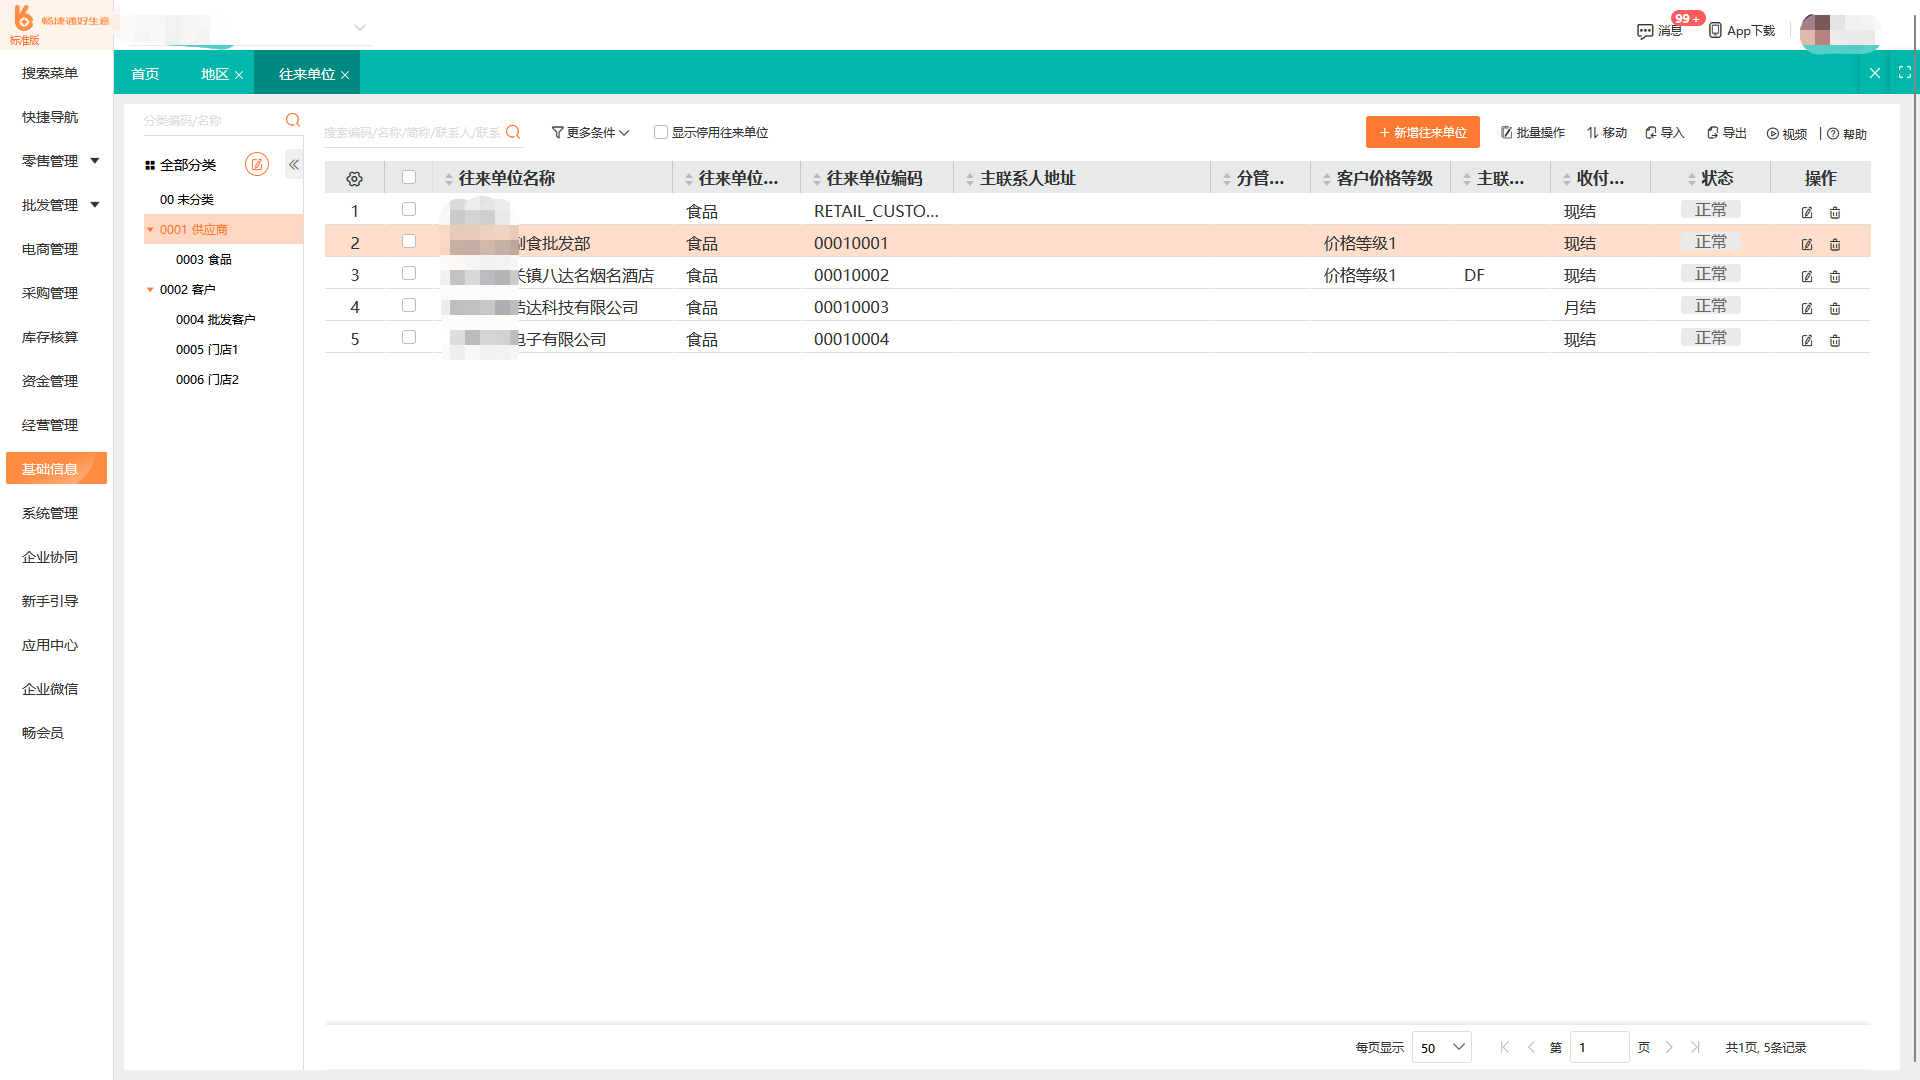Image resolution: width=1920 pixels, height=1080 pixels.
Task: Toggle 显示停用往来单位 checkbox
Action: [x=662, y=132]
